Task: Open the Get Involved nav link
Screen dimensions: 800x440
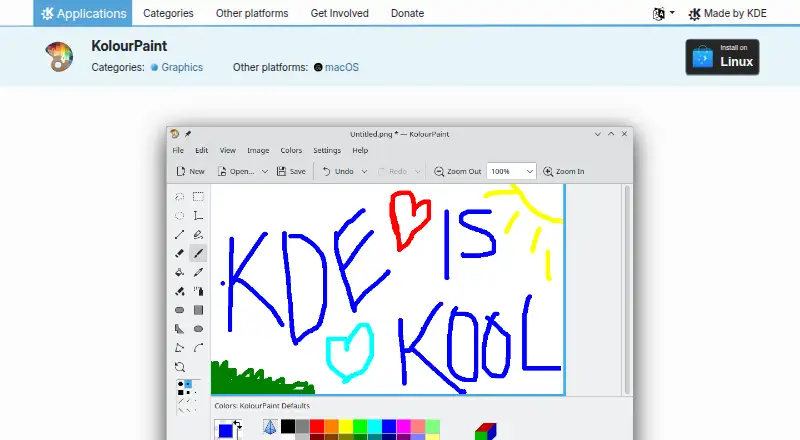Action: pos(340,13)
